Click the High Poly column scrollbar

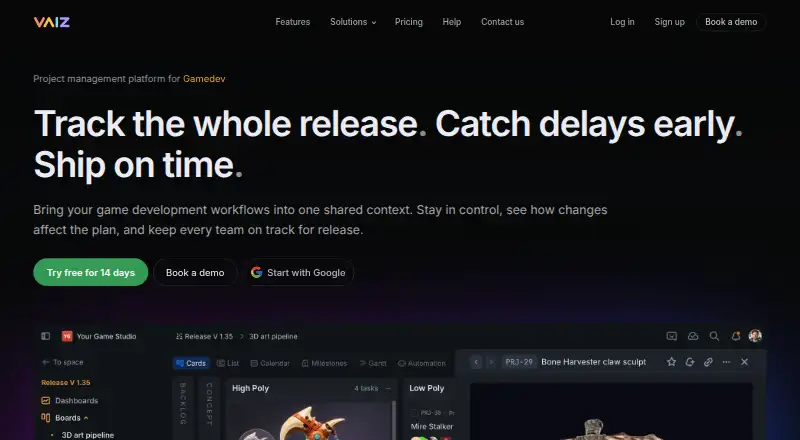click(393, 420)
